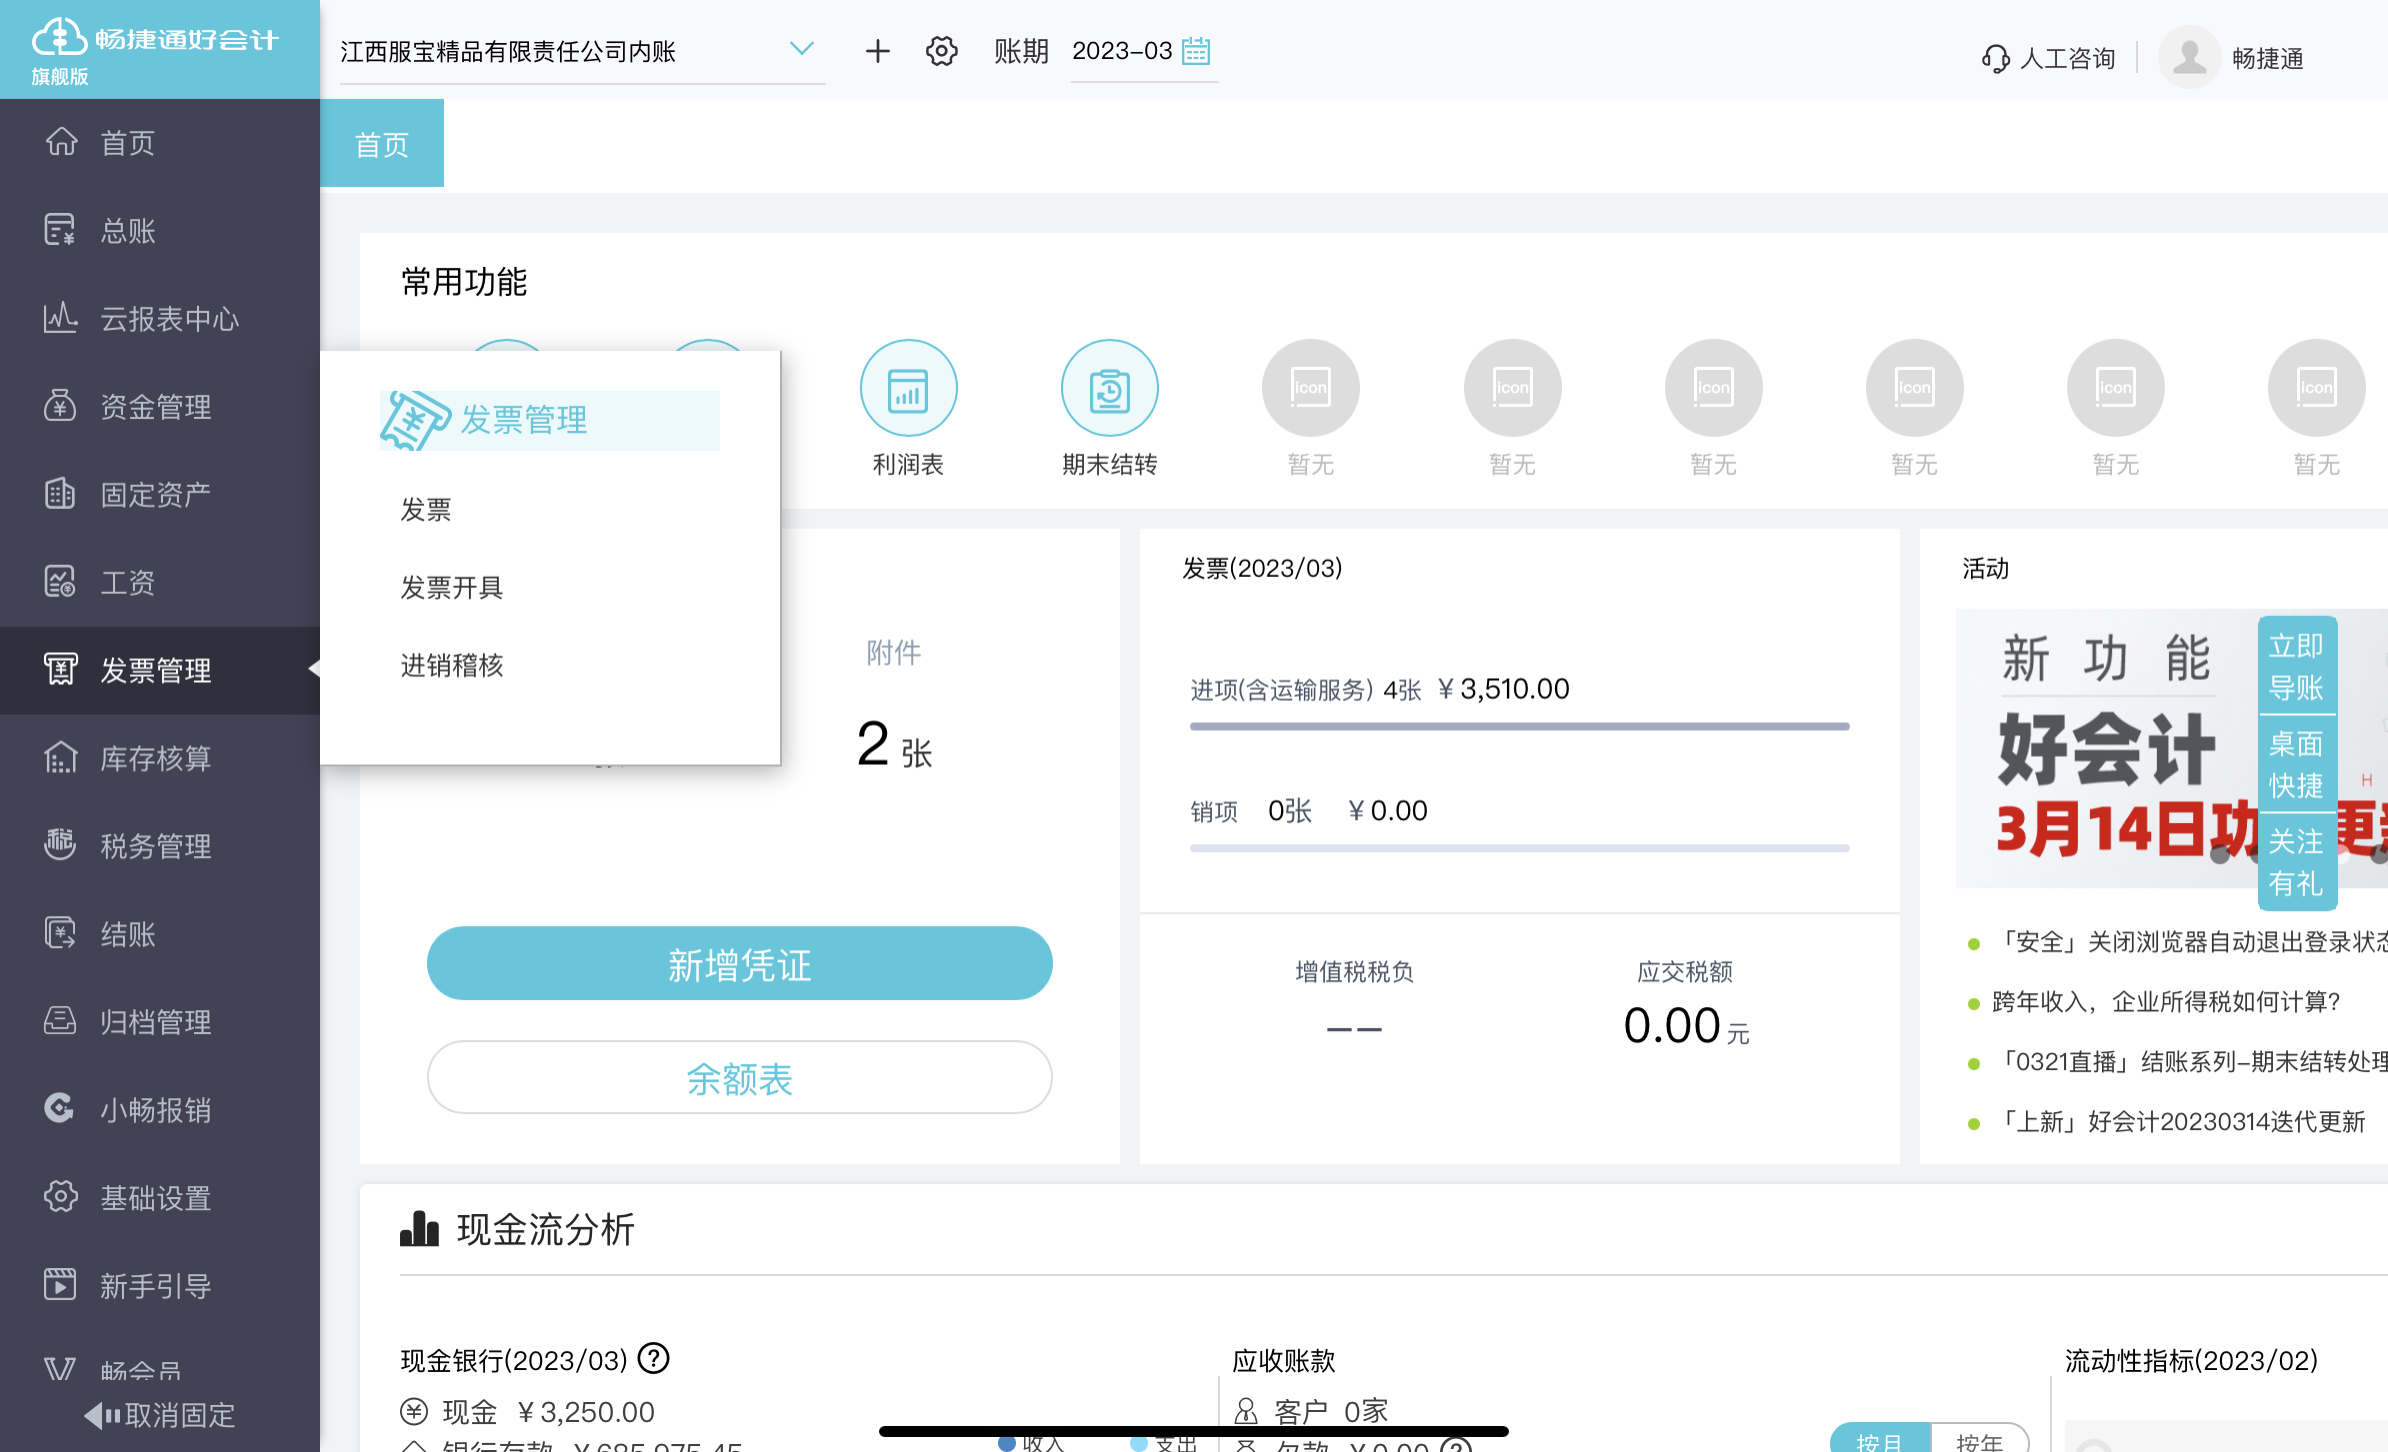Viewport: 2388px width, 1452px height.
Task: Open 进销稽核 submenu item
Action: [x=454, y=664]
